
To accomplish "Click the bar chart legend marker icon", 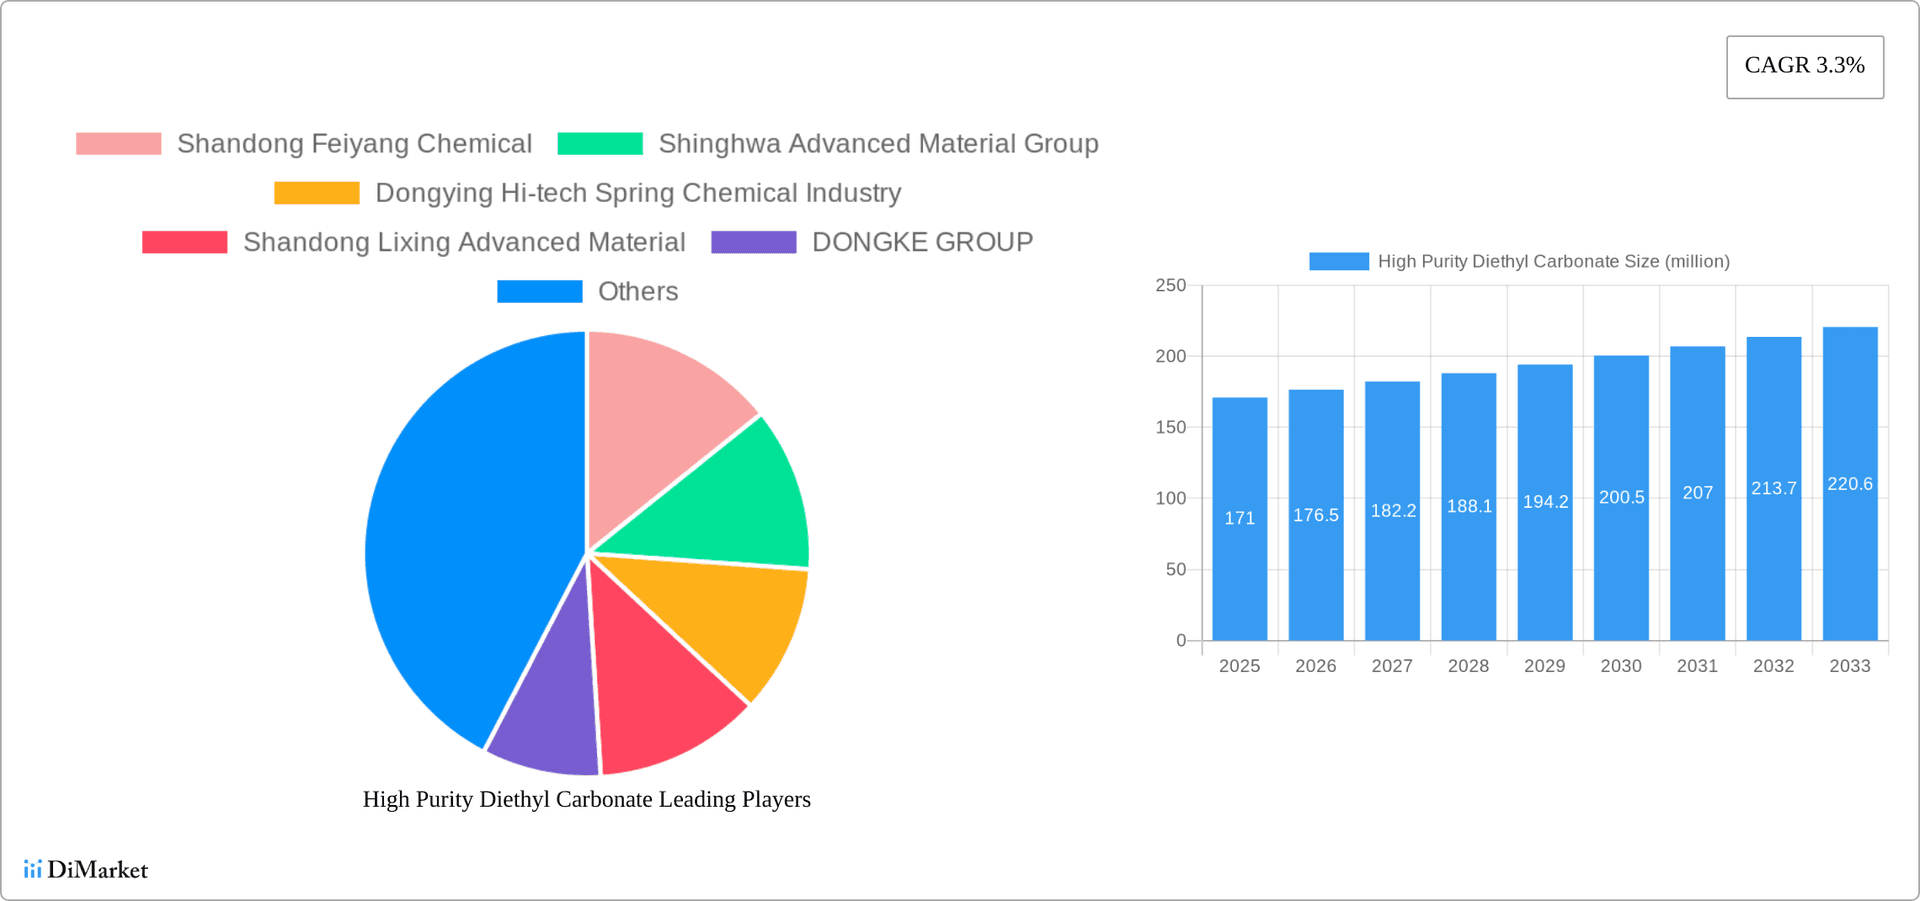I will [x=1338, y=260].
